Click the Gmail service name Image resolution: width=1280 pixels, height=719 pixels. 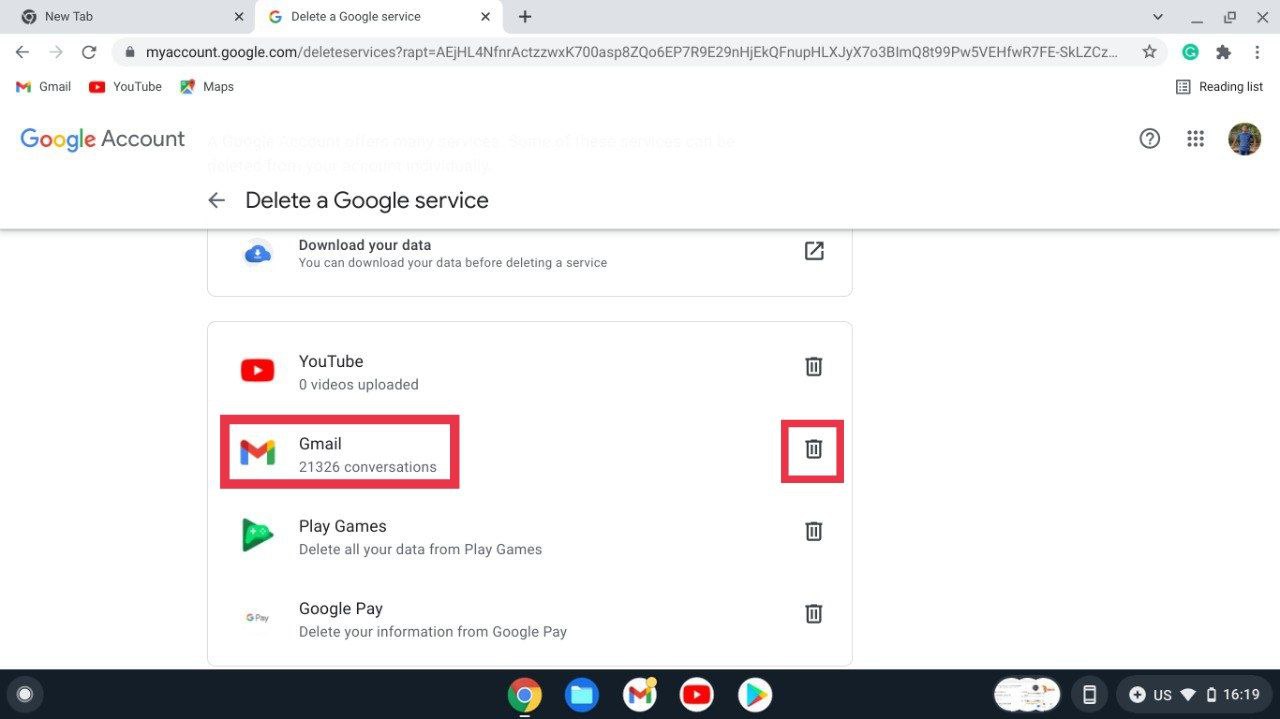point(320,444)
